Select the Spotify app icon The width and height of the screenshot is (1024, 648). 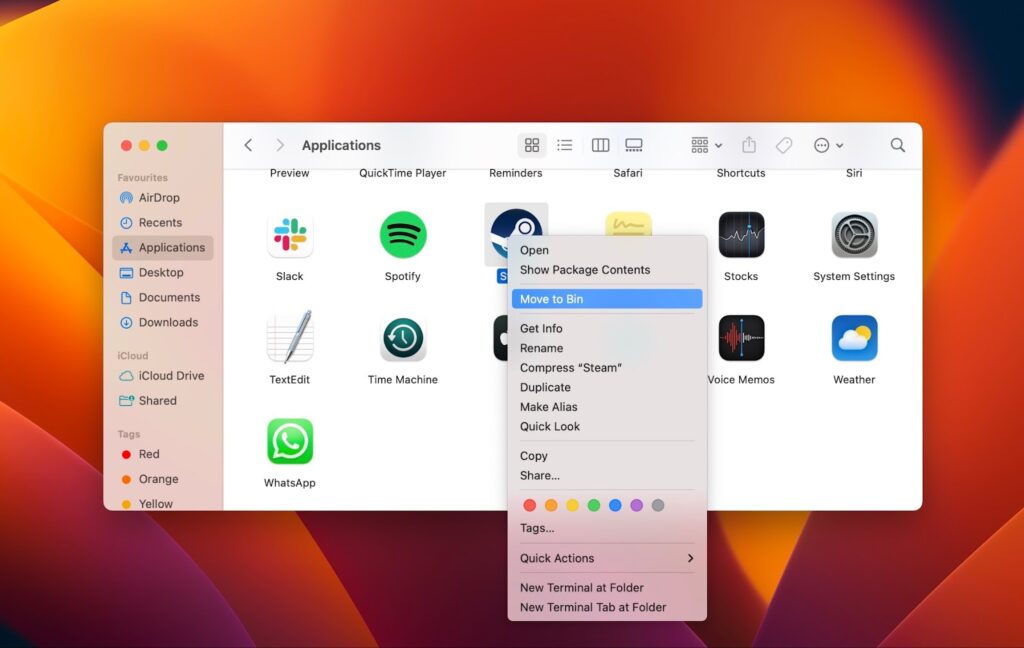click(403, 235)
